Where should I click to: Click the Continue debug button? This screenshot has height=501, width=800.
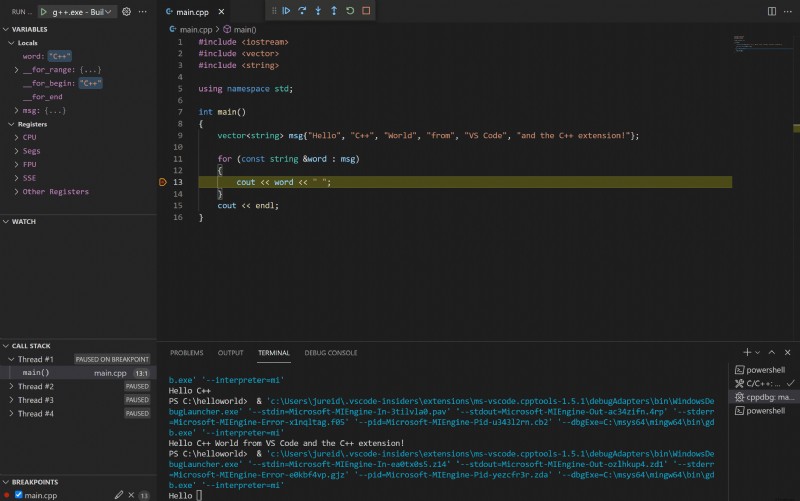coord(286,11)
